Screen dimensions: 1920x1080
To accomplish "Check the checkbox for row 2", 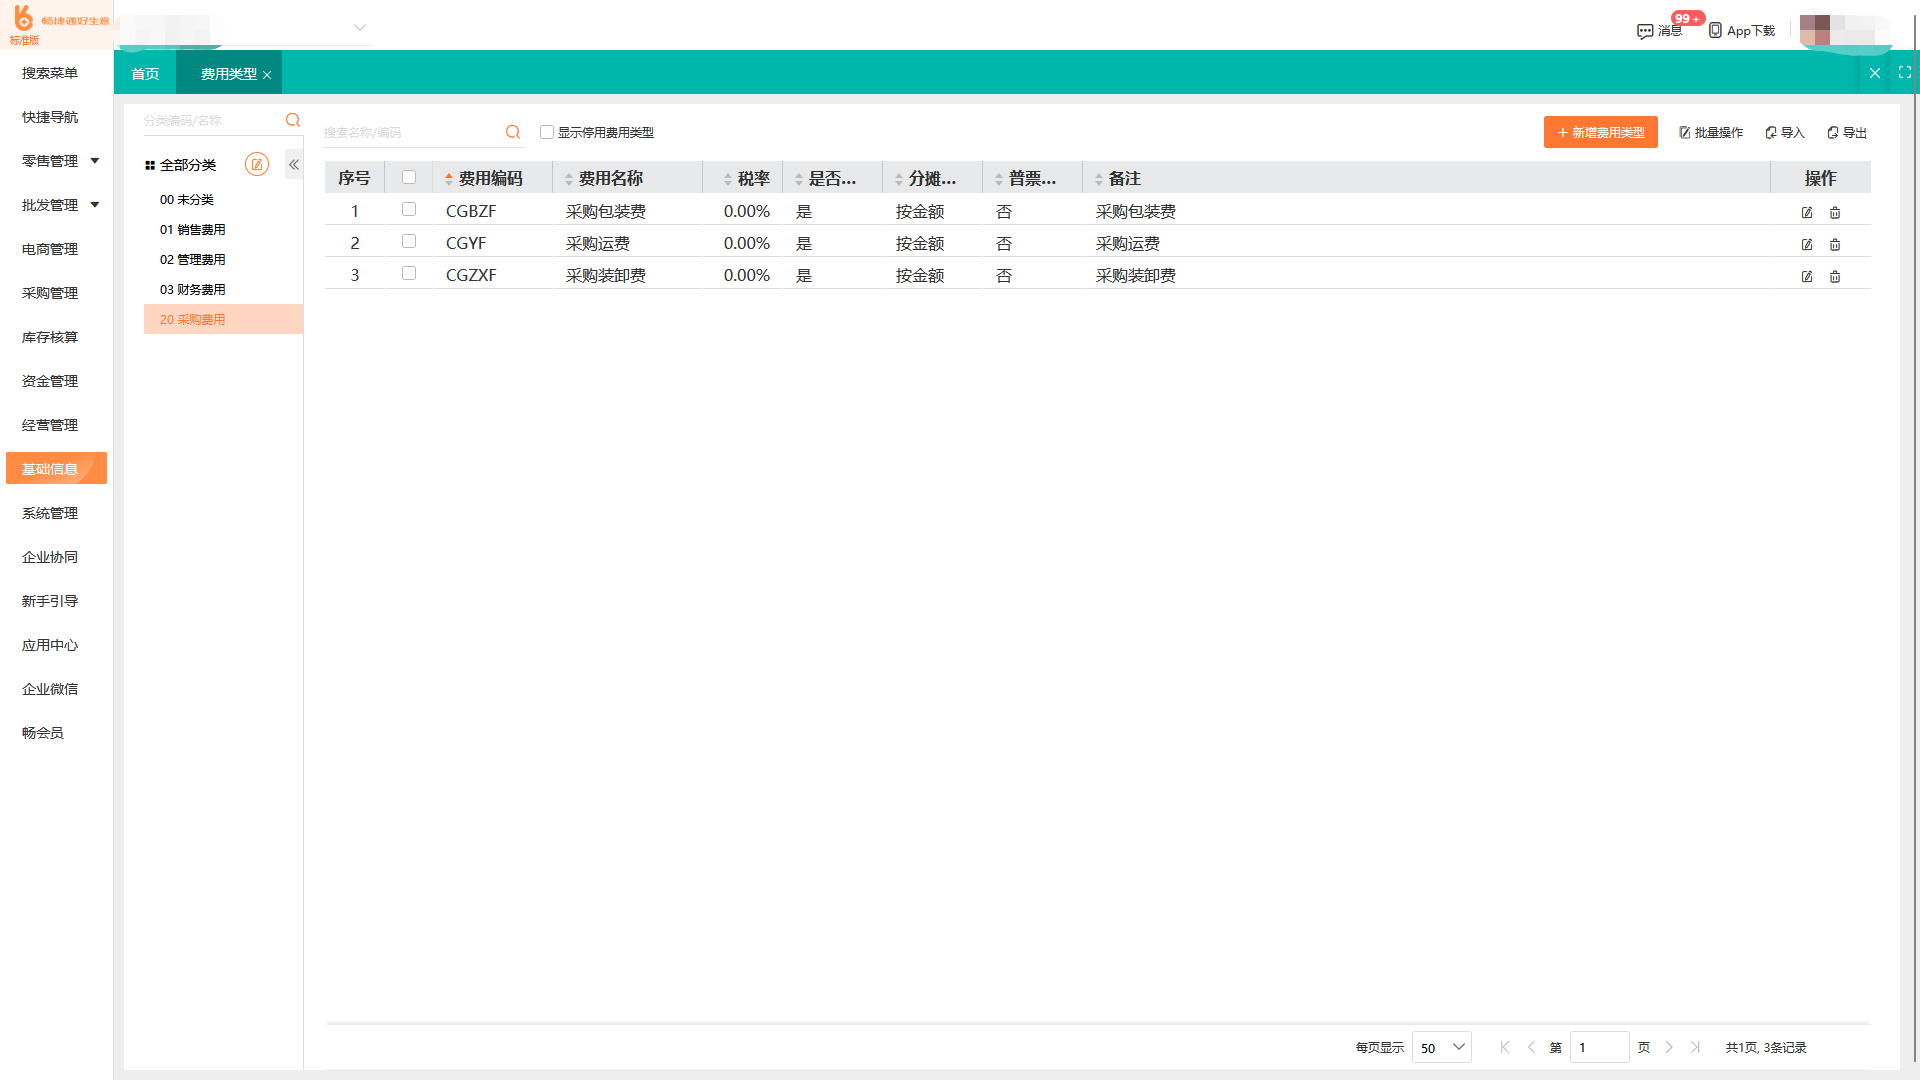I will [407, 241].
